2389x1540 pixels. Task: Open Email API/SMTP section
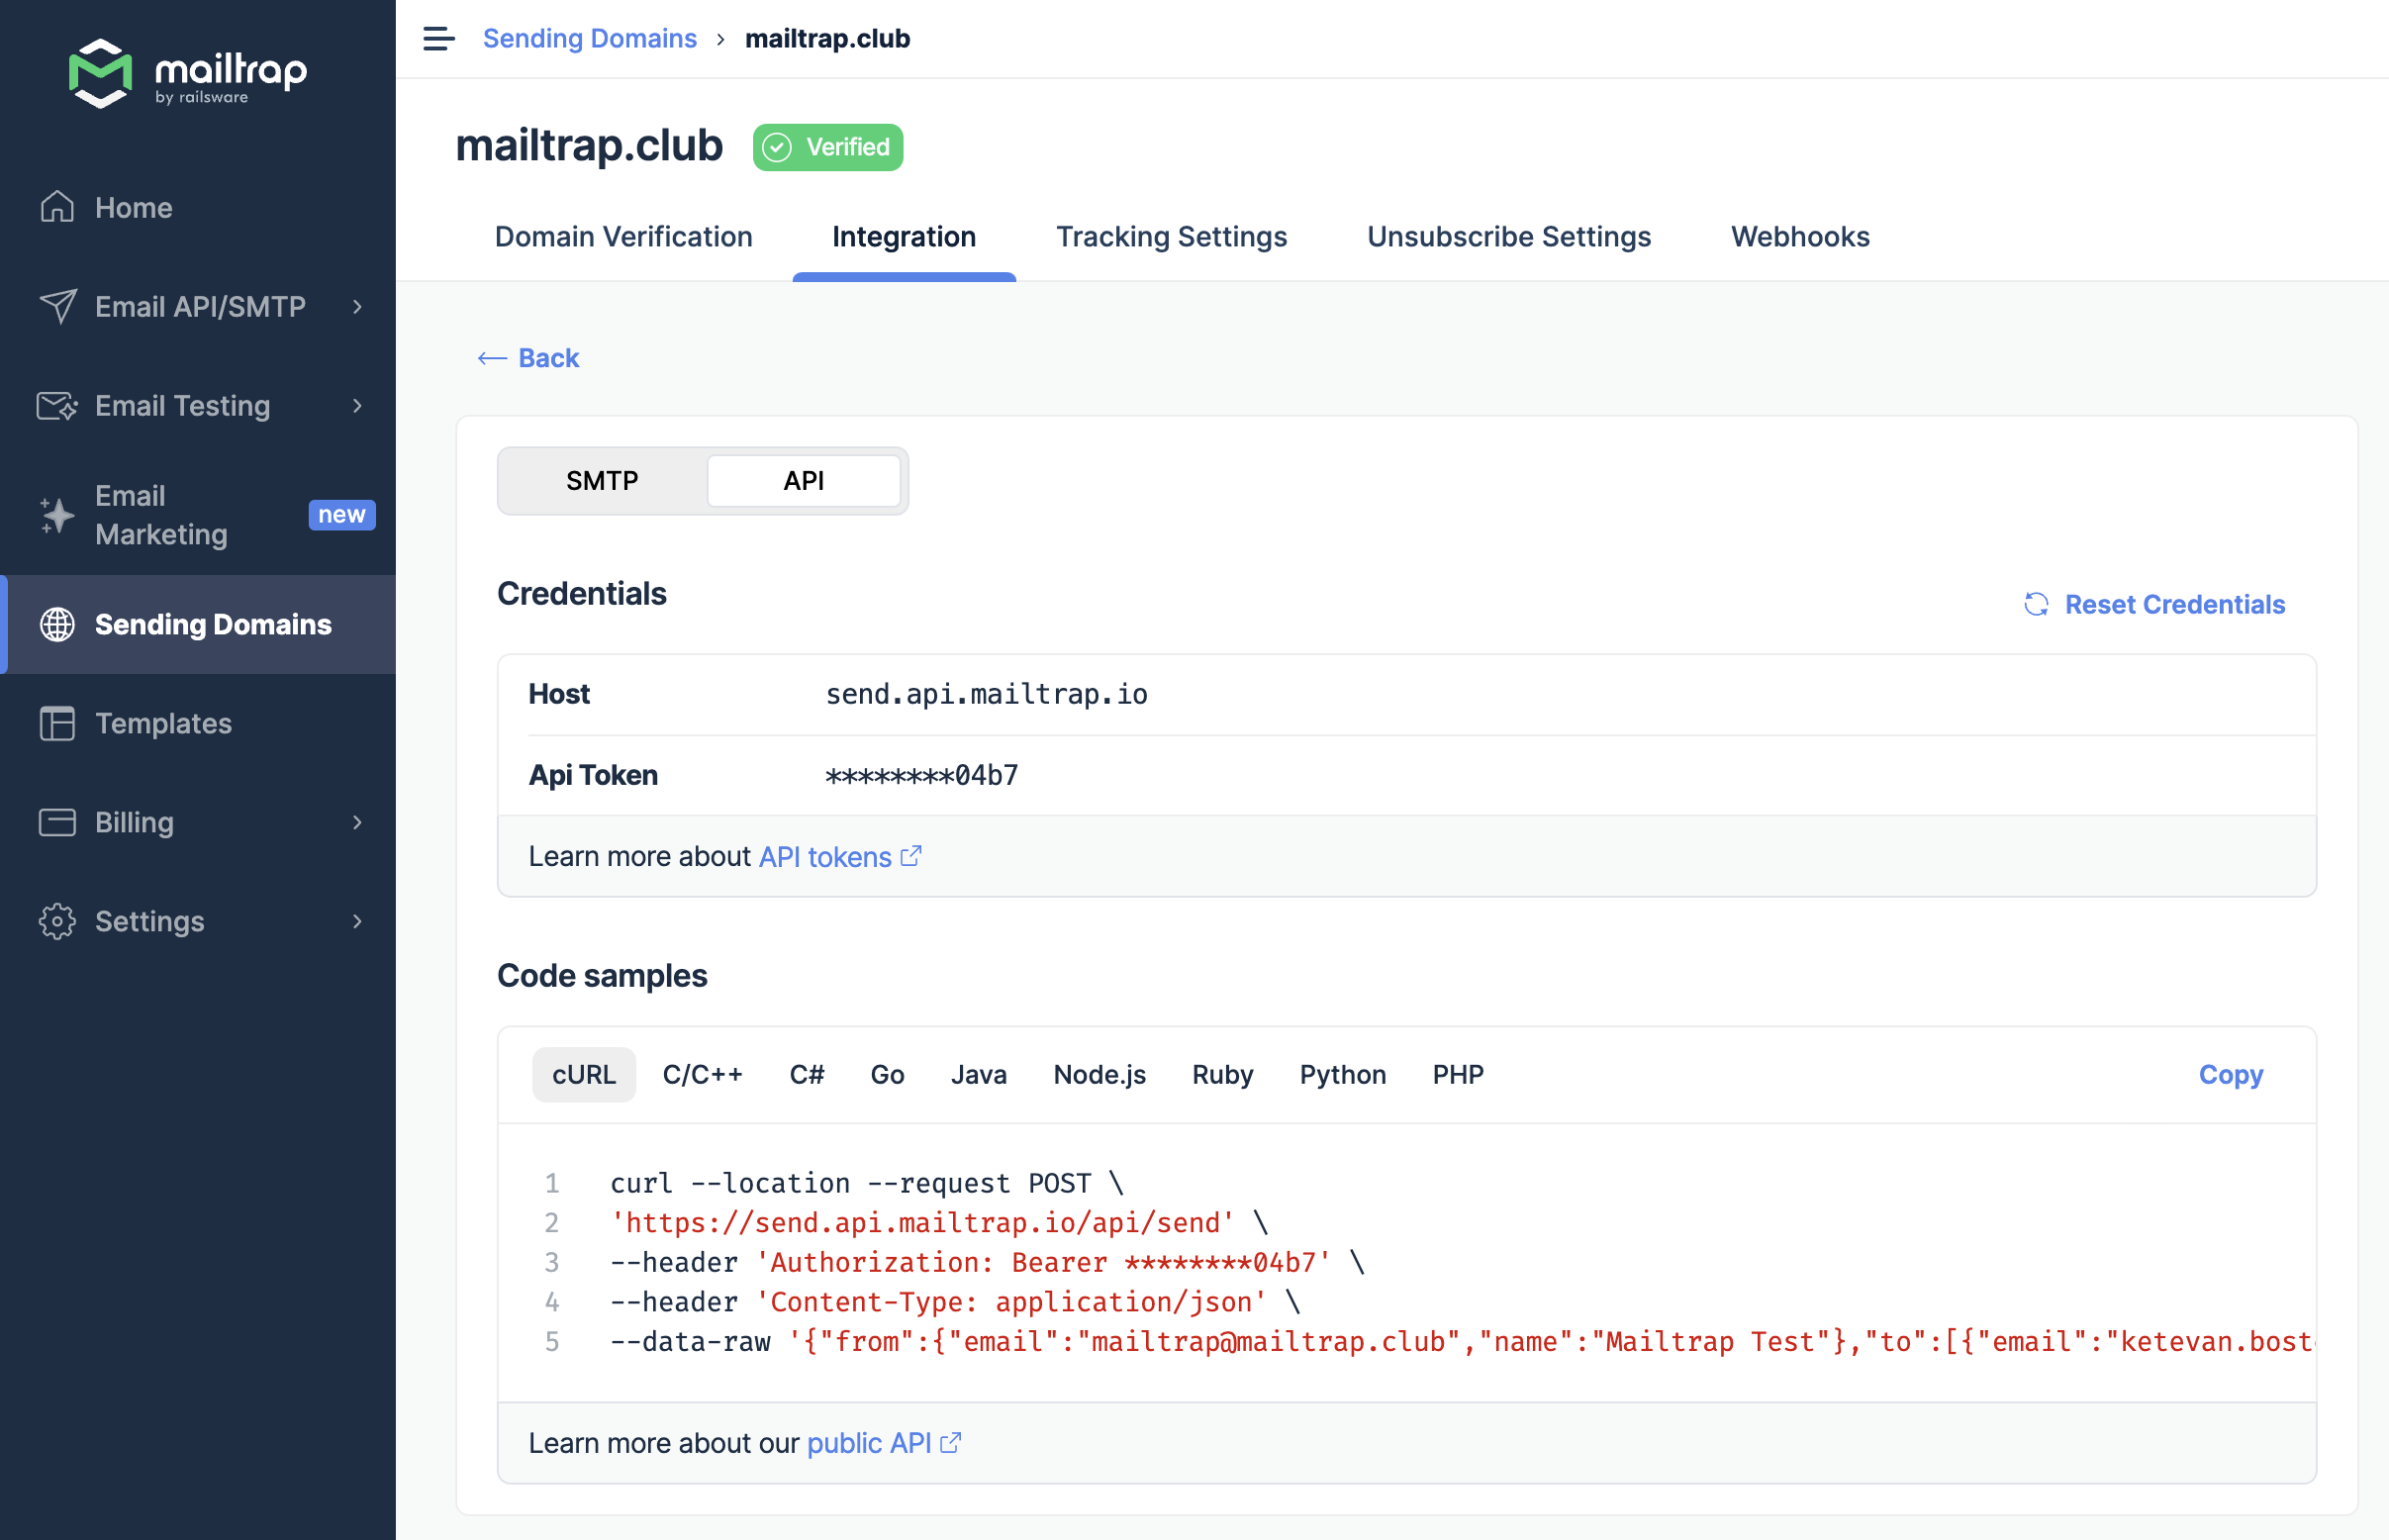click(x=199, y=307)
